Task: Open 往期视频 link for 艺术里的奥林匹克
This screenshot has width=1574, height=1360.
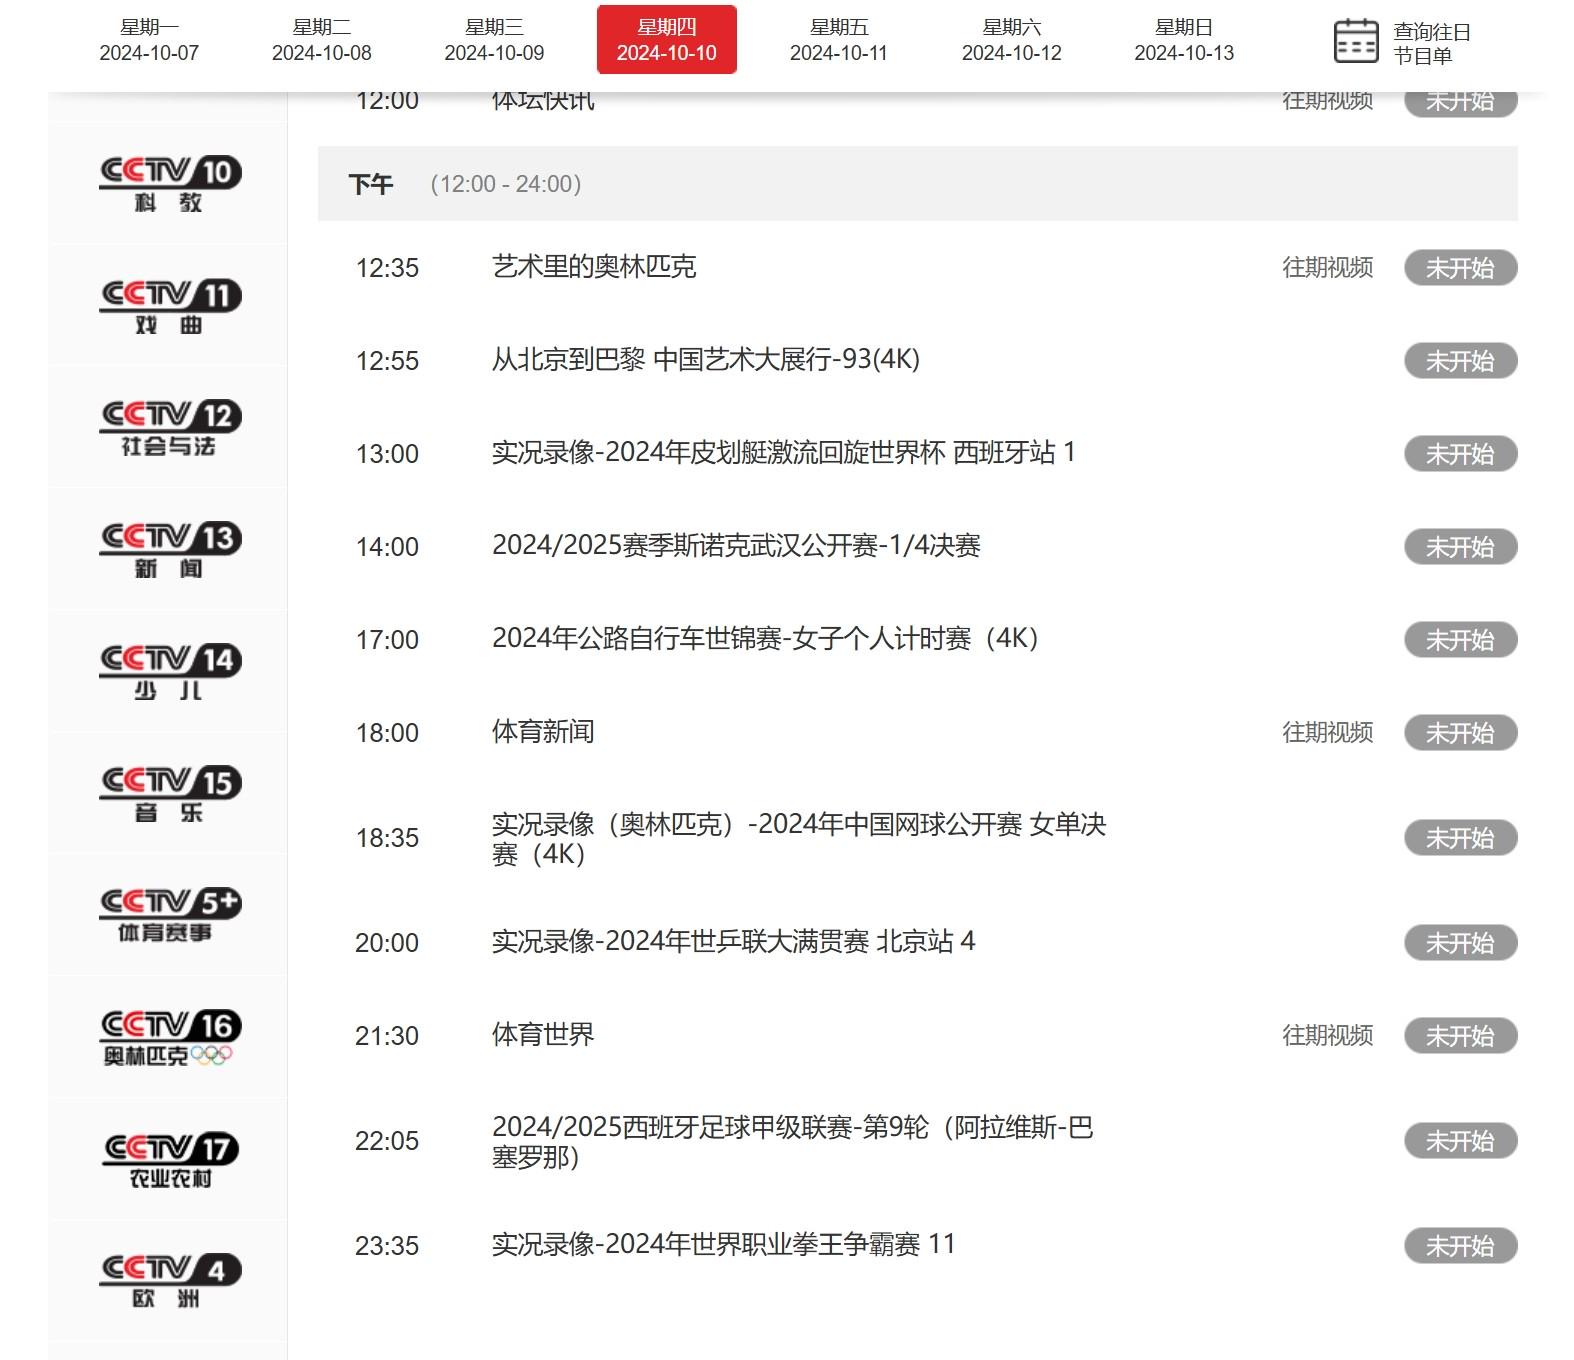Action: tap(1327, 268)
